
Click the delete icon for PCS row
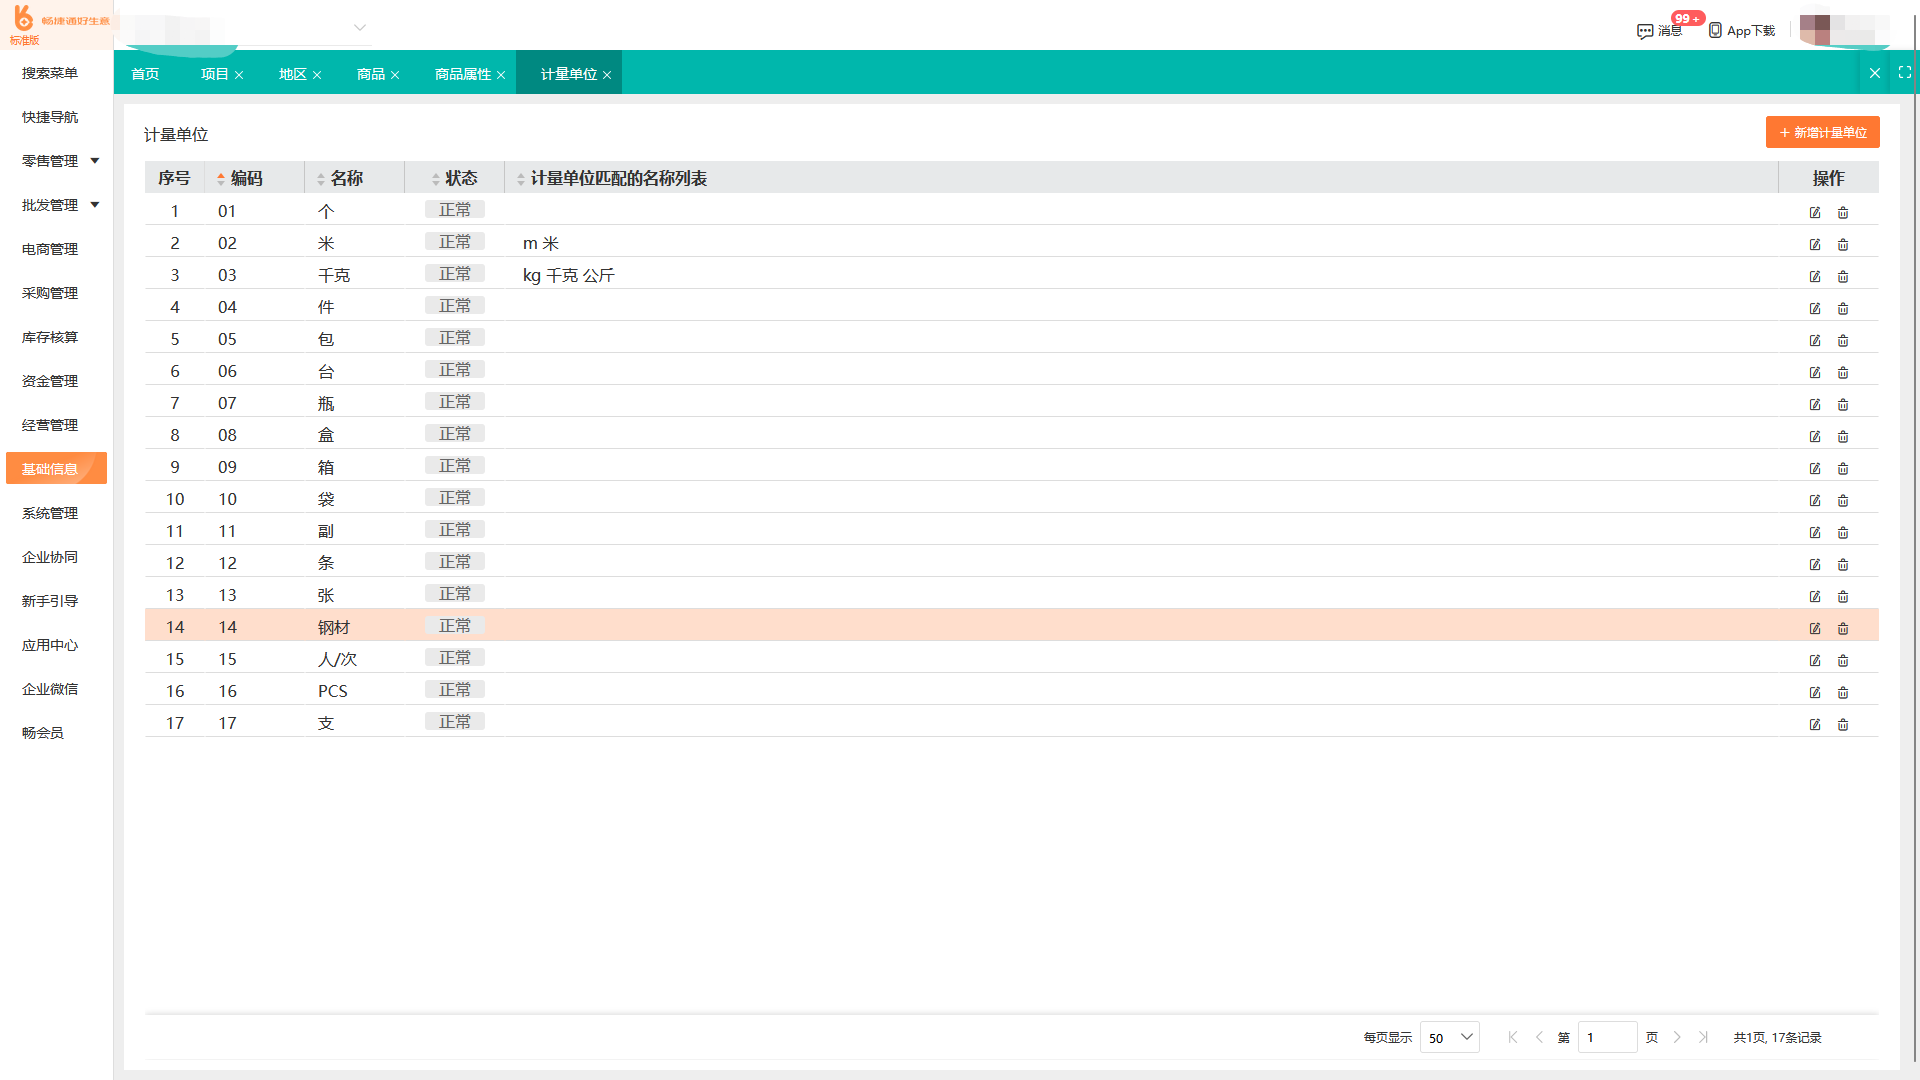[x=1842, y=691]
